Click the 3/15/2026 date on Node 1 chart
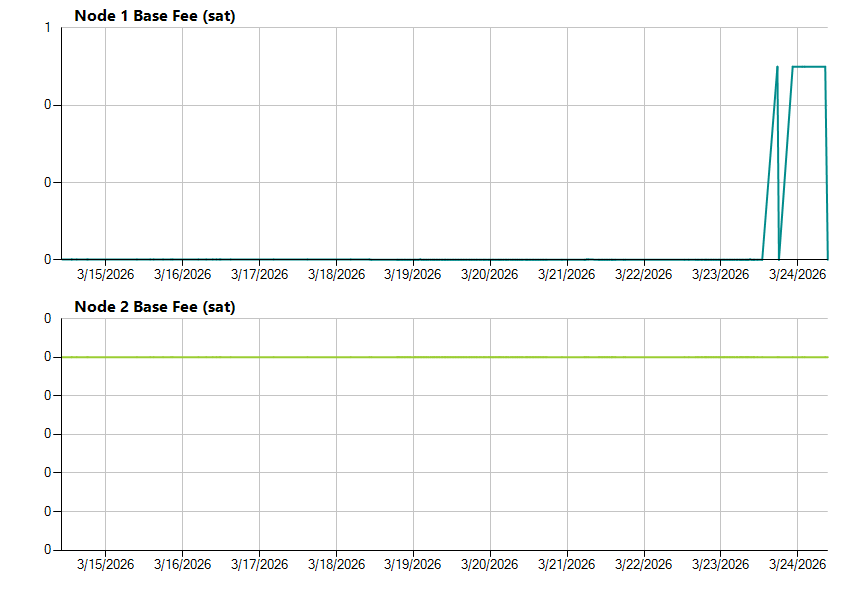This screenshot has height=600, width=860. [106, 275]
